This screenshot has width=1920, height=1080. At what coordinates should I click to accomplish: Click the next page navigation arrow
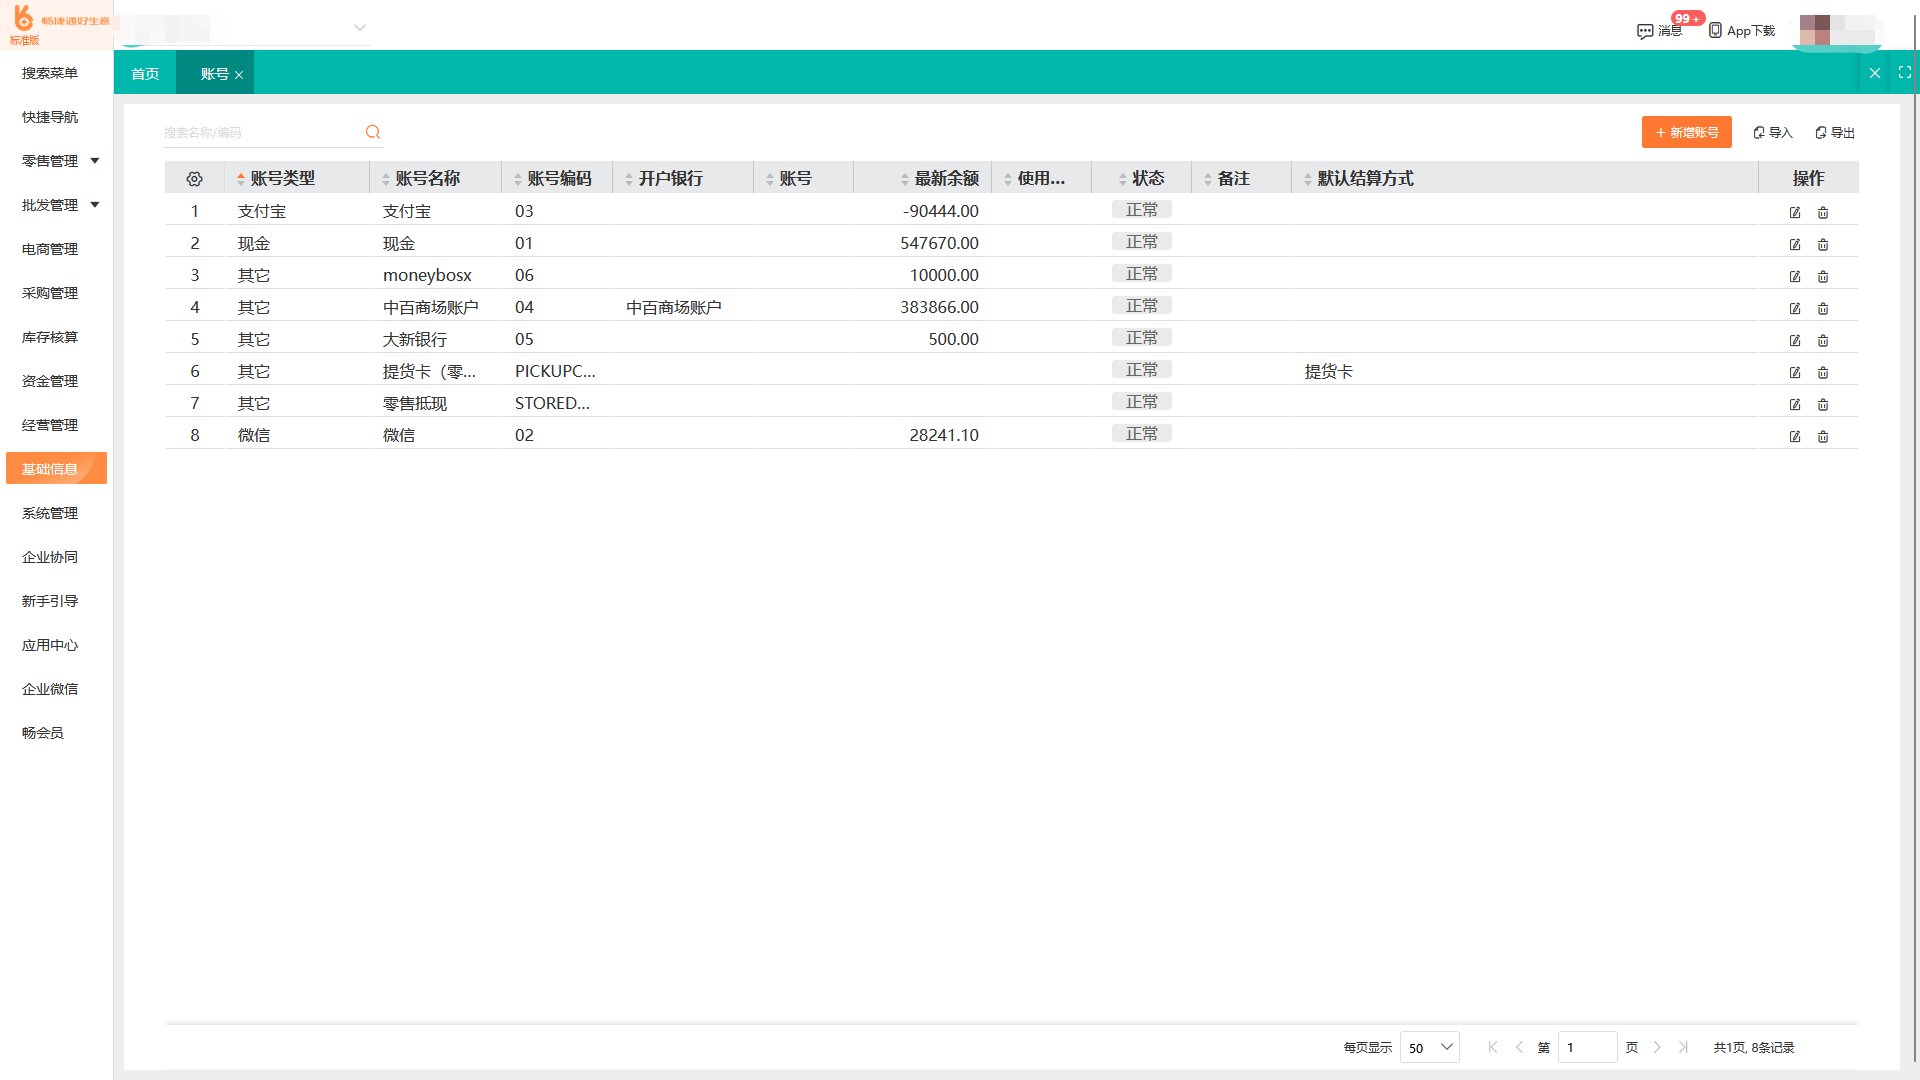[x=1658, y=1046]
